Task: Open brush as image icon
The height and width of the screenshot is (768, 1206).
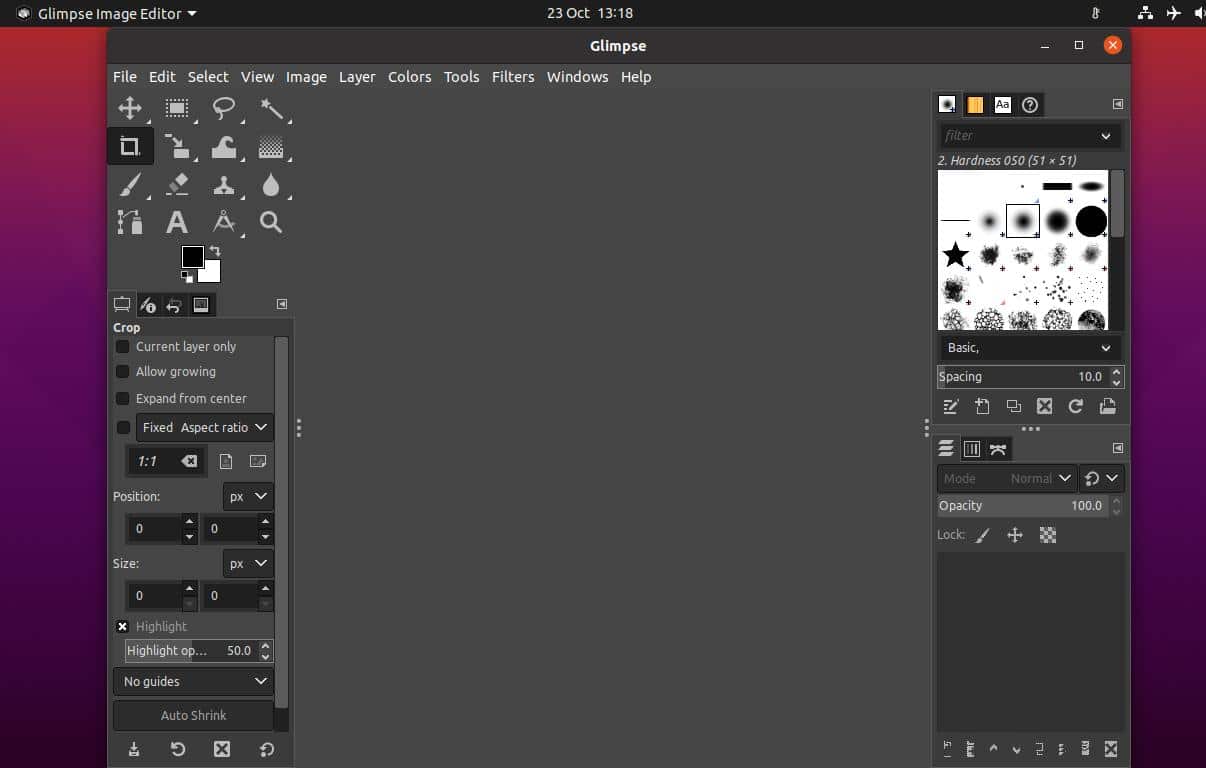Action: pos(1107,406)
